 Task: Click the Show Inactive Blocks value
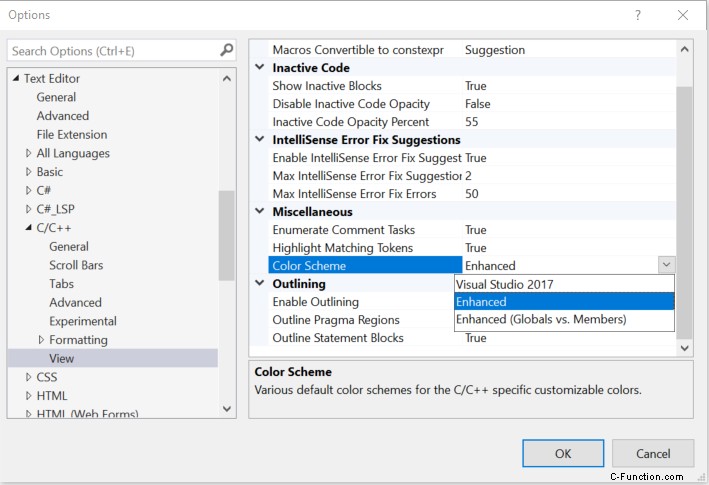tap(476, 86)
